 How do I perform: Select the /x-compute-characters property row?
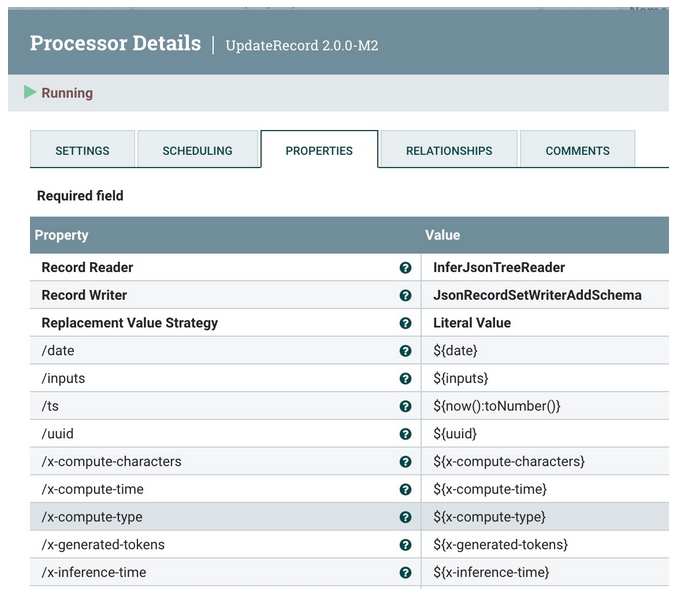pos(111,462)
